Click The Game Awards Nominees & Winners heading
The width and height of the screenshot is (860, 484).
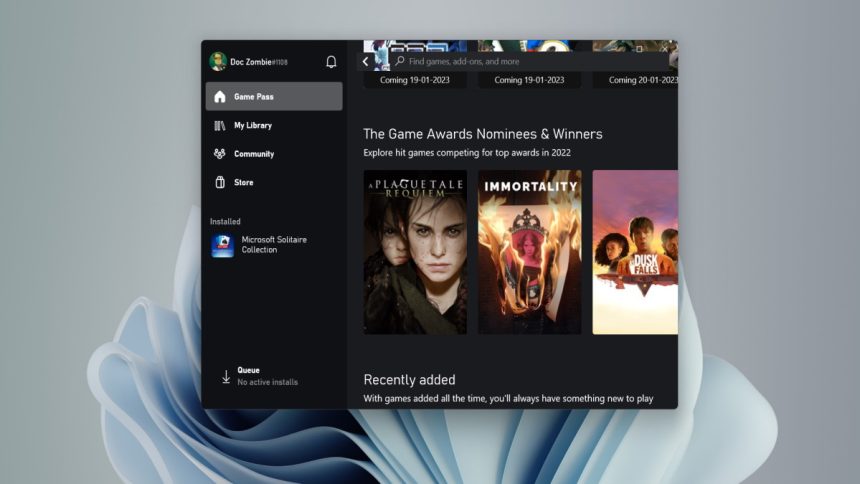[x=483, y=134]
